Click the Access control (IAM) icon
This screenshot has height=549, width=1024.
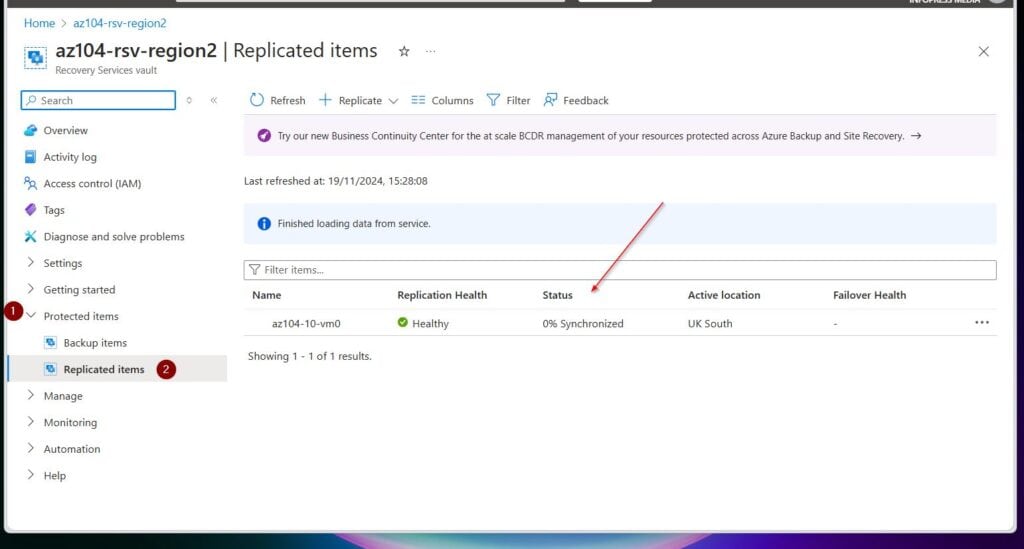[30, 183]
